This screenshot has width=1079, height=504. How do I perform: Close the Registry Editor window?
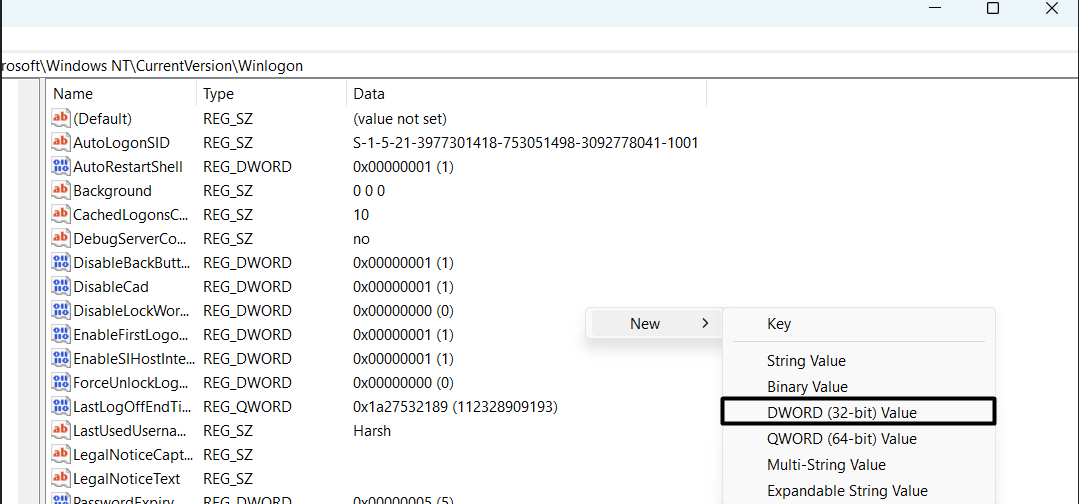point(1051,8)
